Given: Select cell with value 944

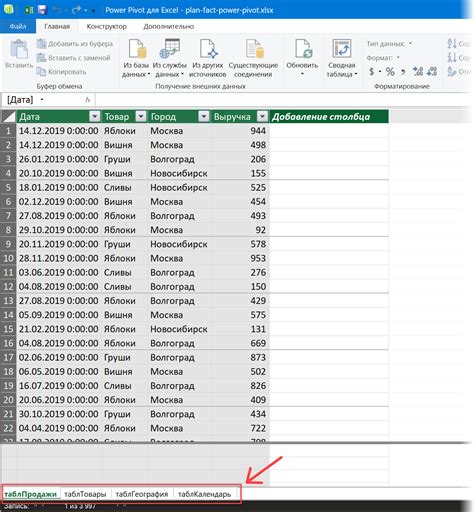Looking at the screenshot, I should 240,131.
